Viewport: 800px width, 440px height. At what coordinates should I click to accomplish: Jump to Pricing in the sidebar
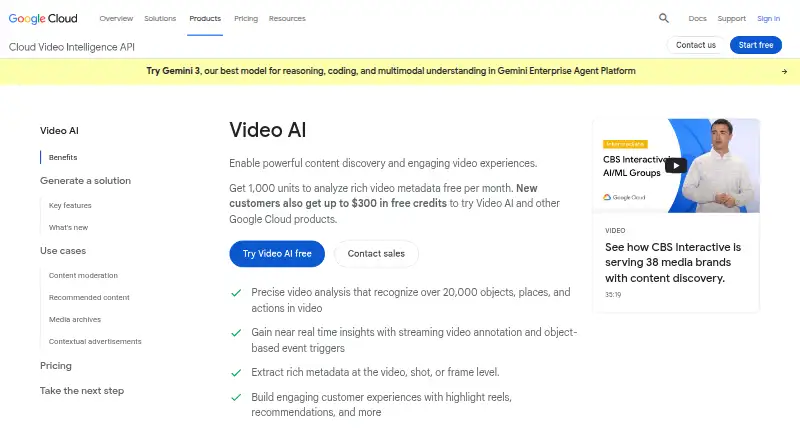coord(56,365)
